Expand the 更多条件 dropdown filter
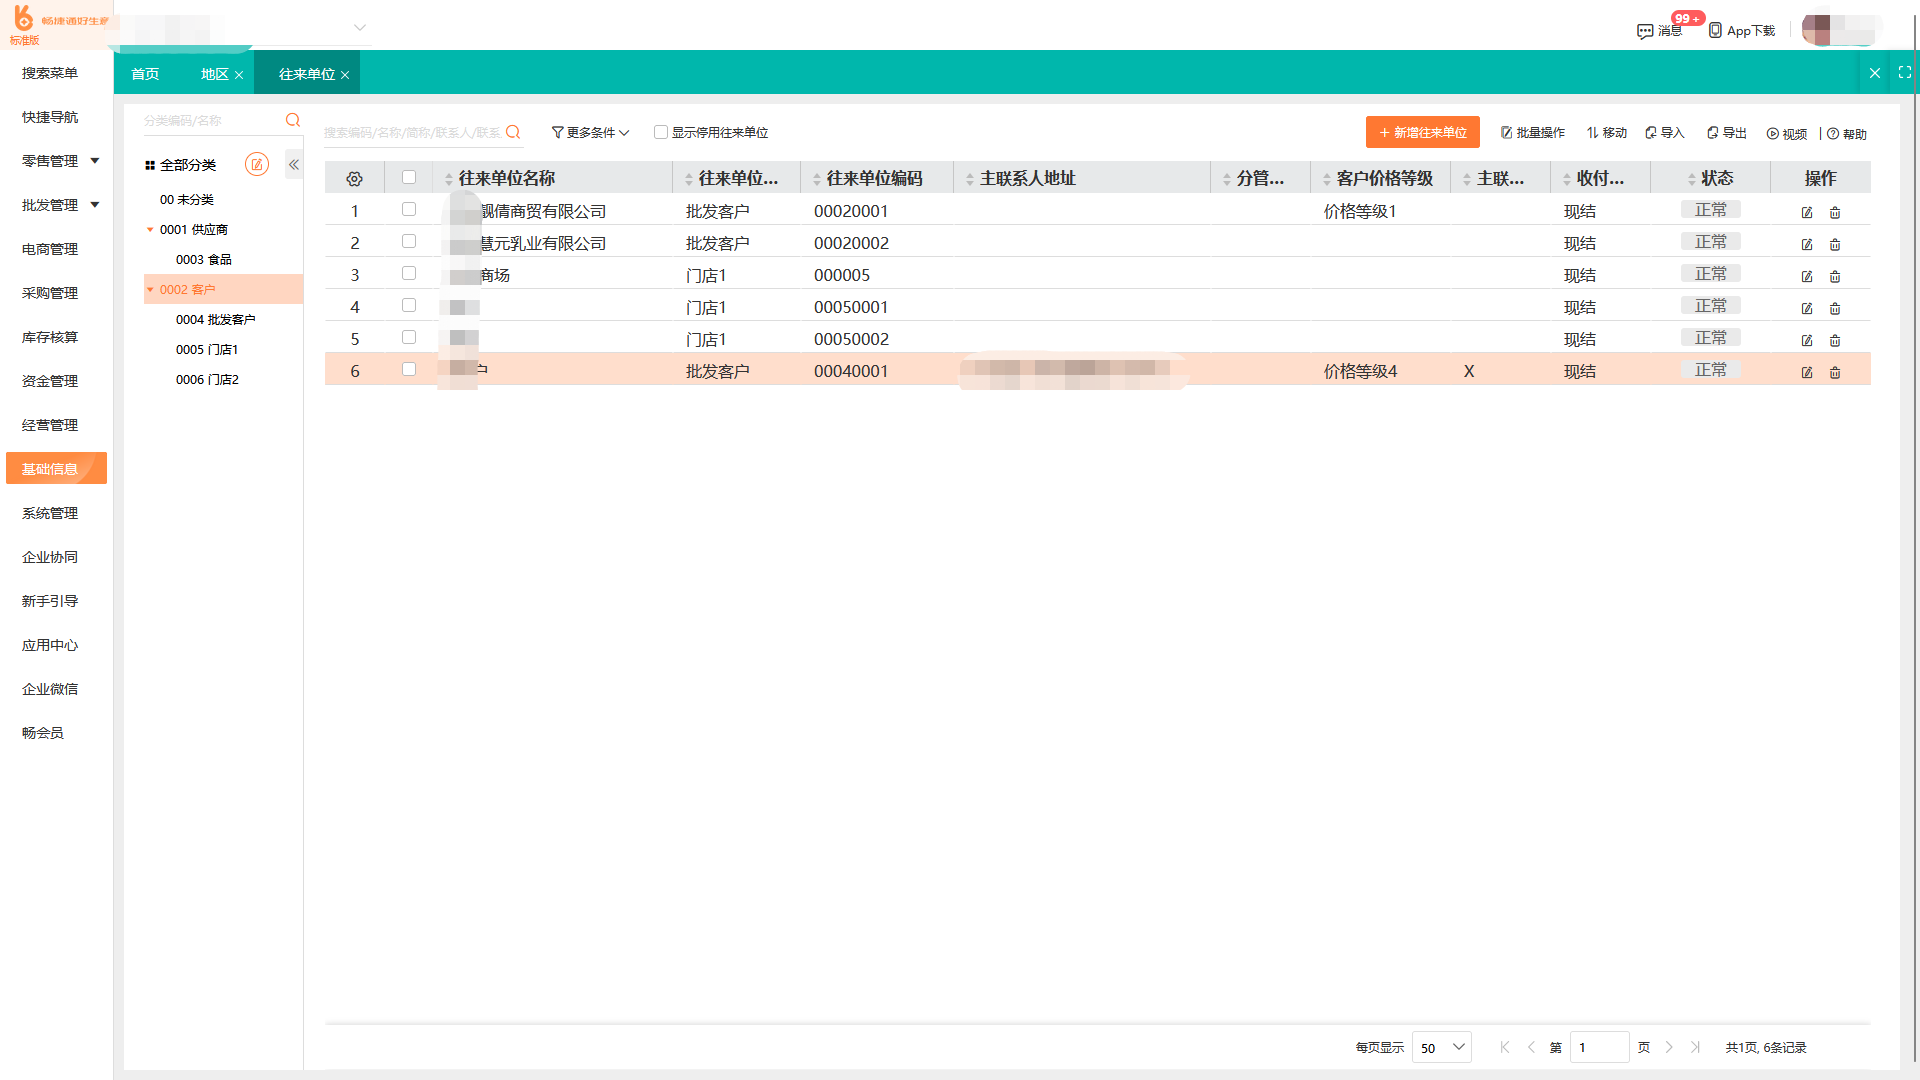1920x1080 pixels. [x=592, y=131]
